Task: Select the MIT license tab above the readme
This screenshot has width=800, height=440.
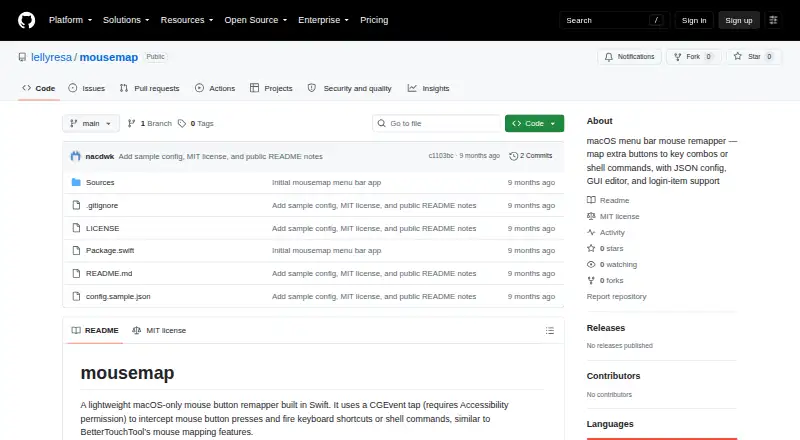Action: pos(159,331)
